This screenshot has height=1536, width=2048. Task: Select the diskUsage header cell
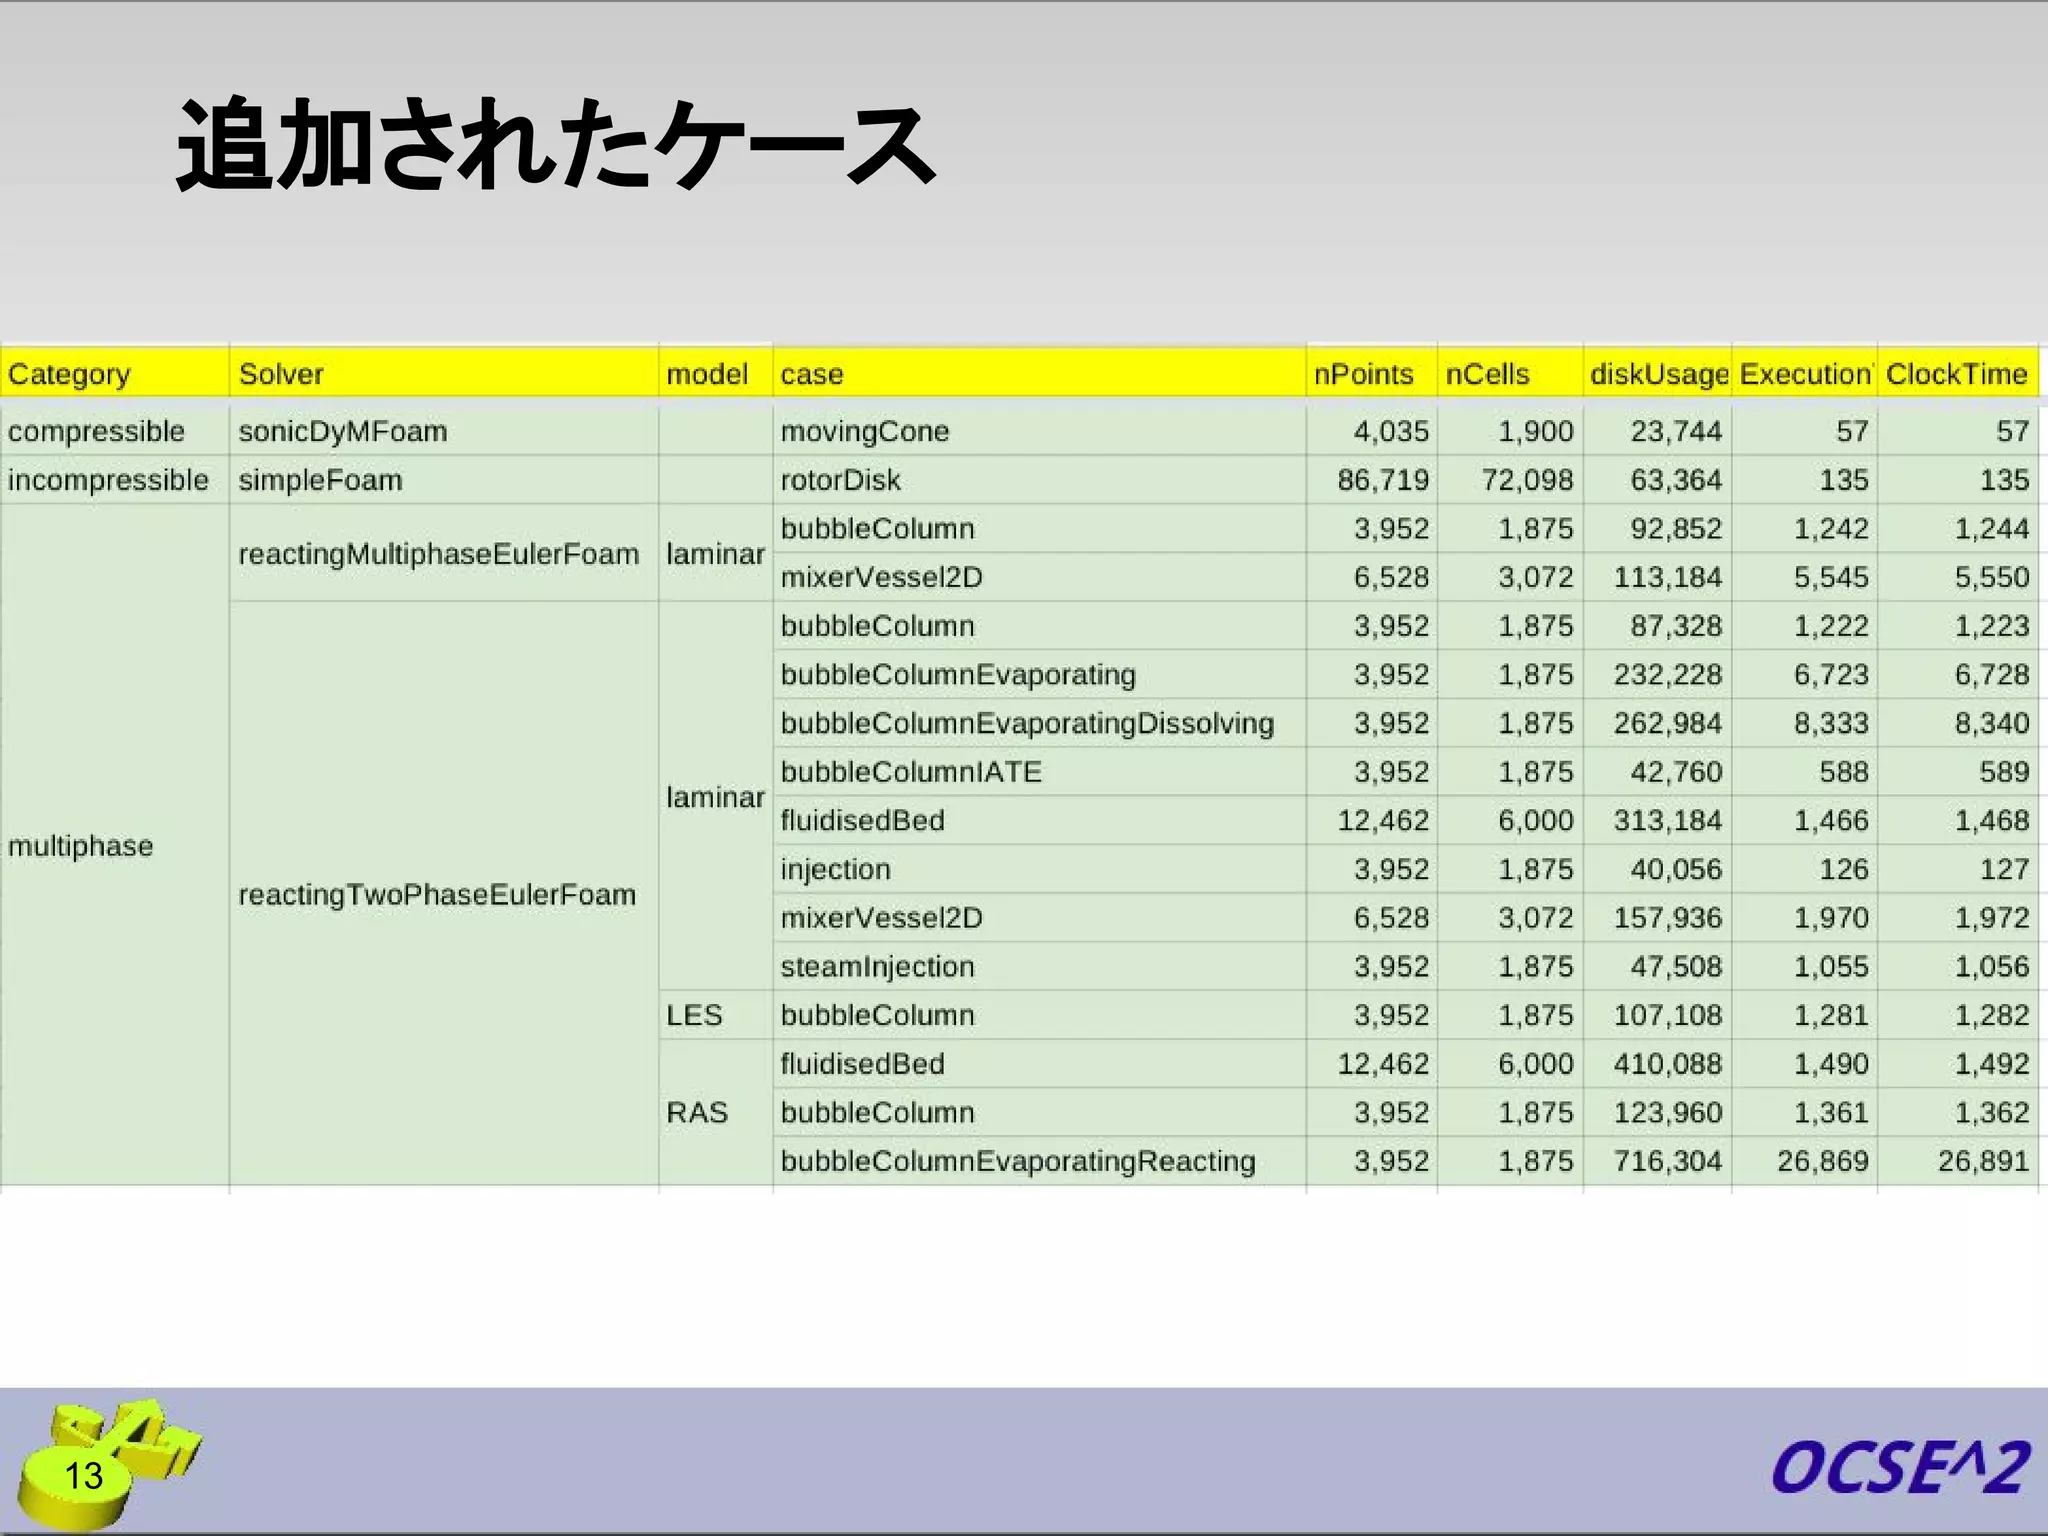(1657, 374)
